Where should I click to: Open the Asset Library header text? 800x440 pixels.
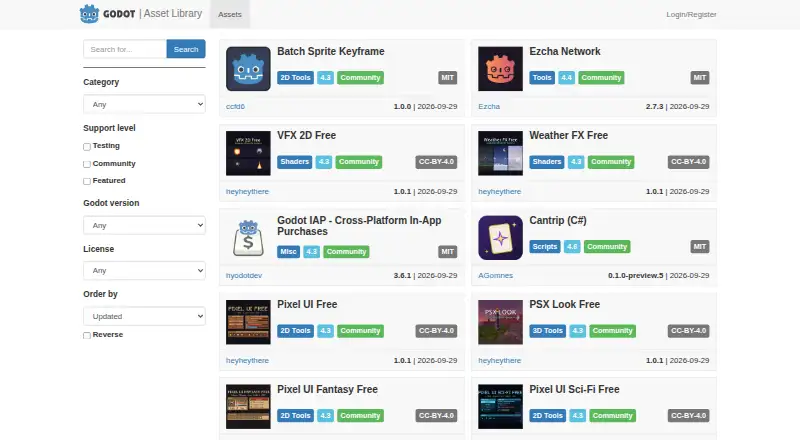172,14
